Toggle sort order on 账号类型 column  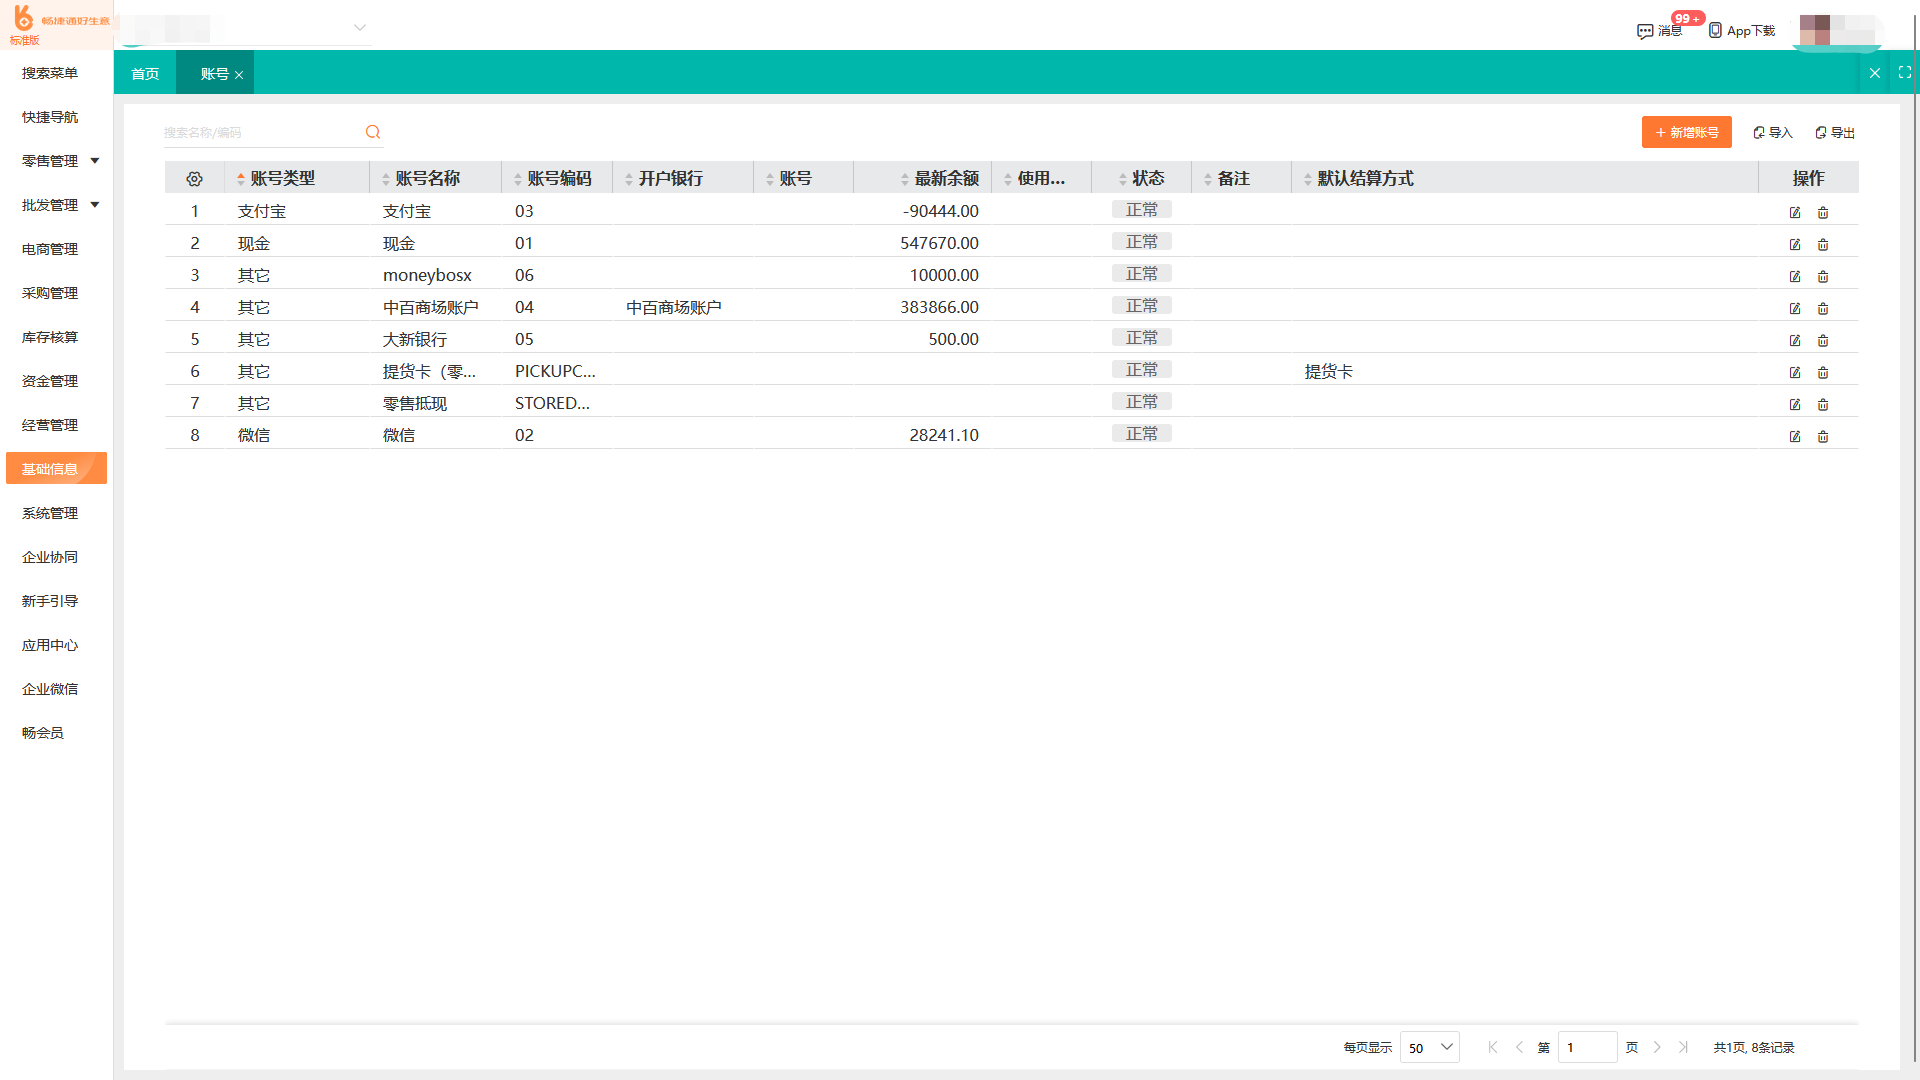(x=237, y=178)
